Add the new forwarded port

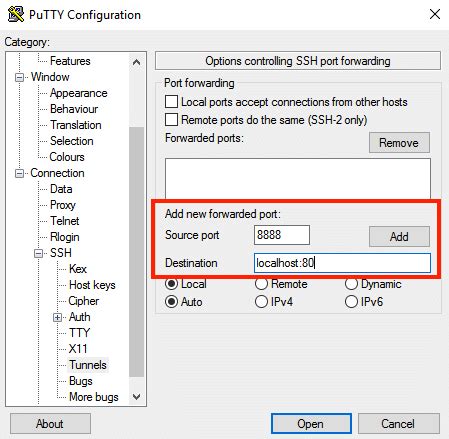click(x=399, y=237)
